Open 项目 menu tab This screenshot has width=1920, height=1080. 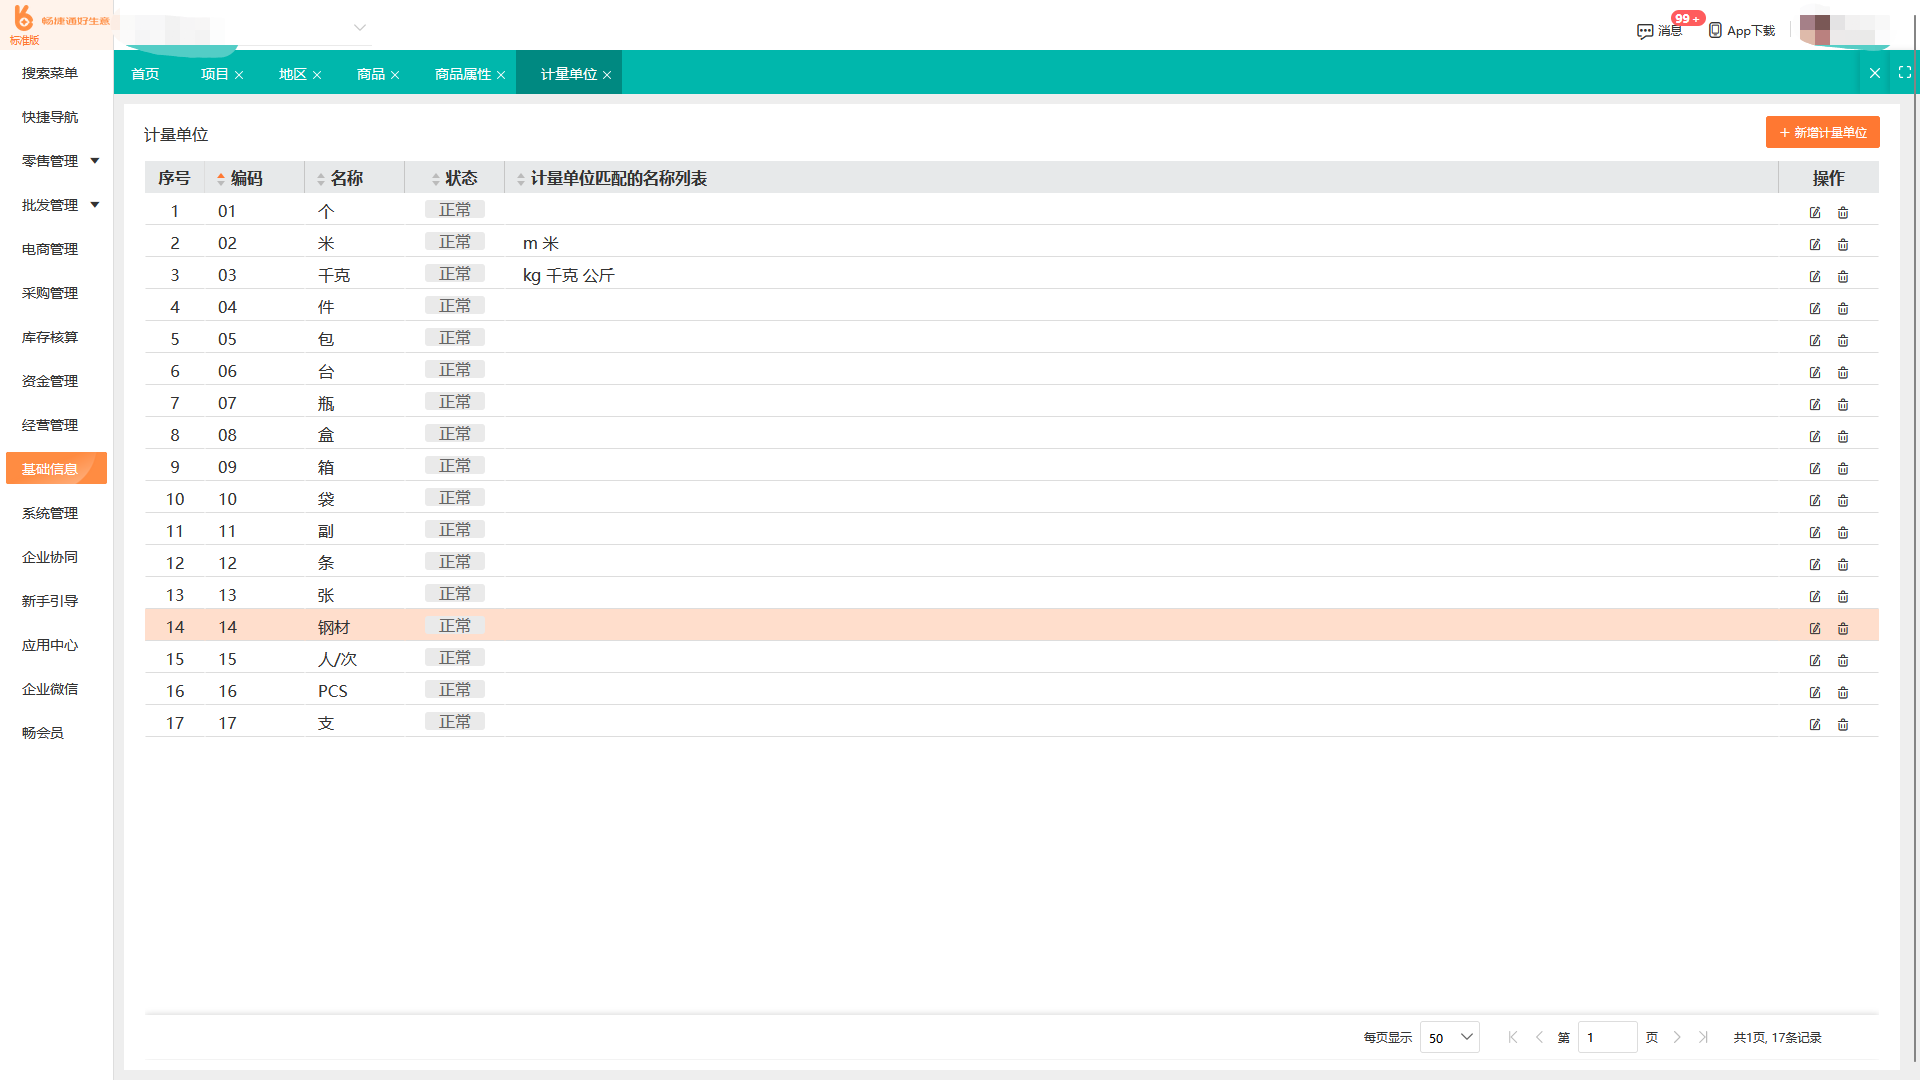pos(214,73)
